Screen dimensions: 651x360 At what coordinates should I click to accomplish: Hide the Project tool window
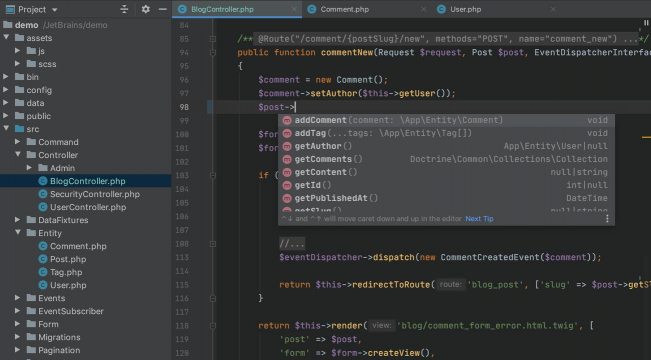(163, 9)
